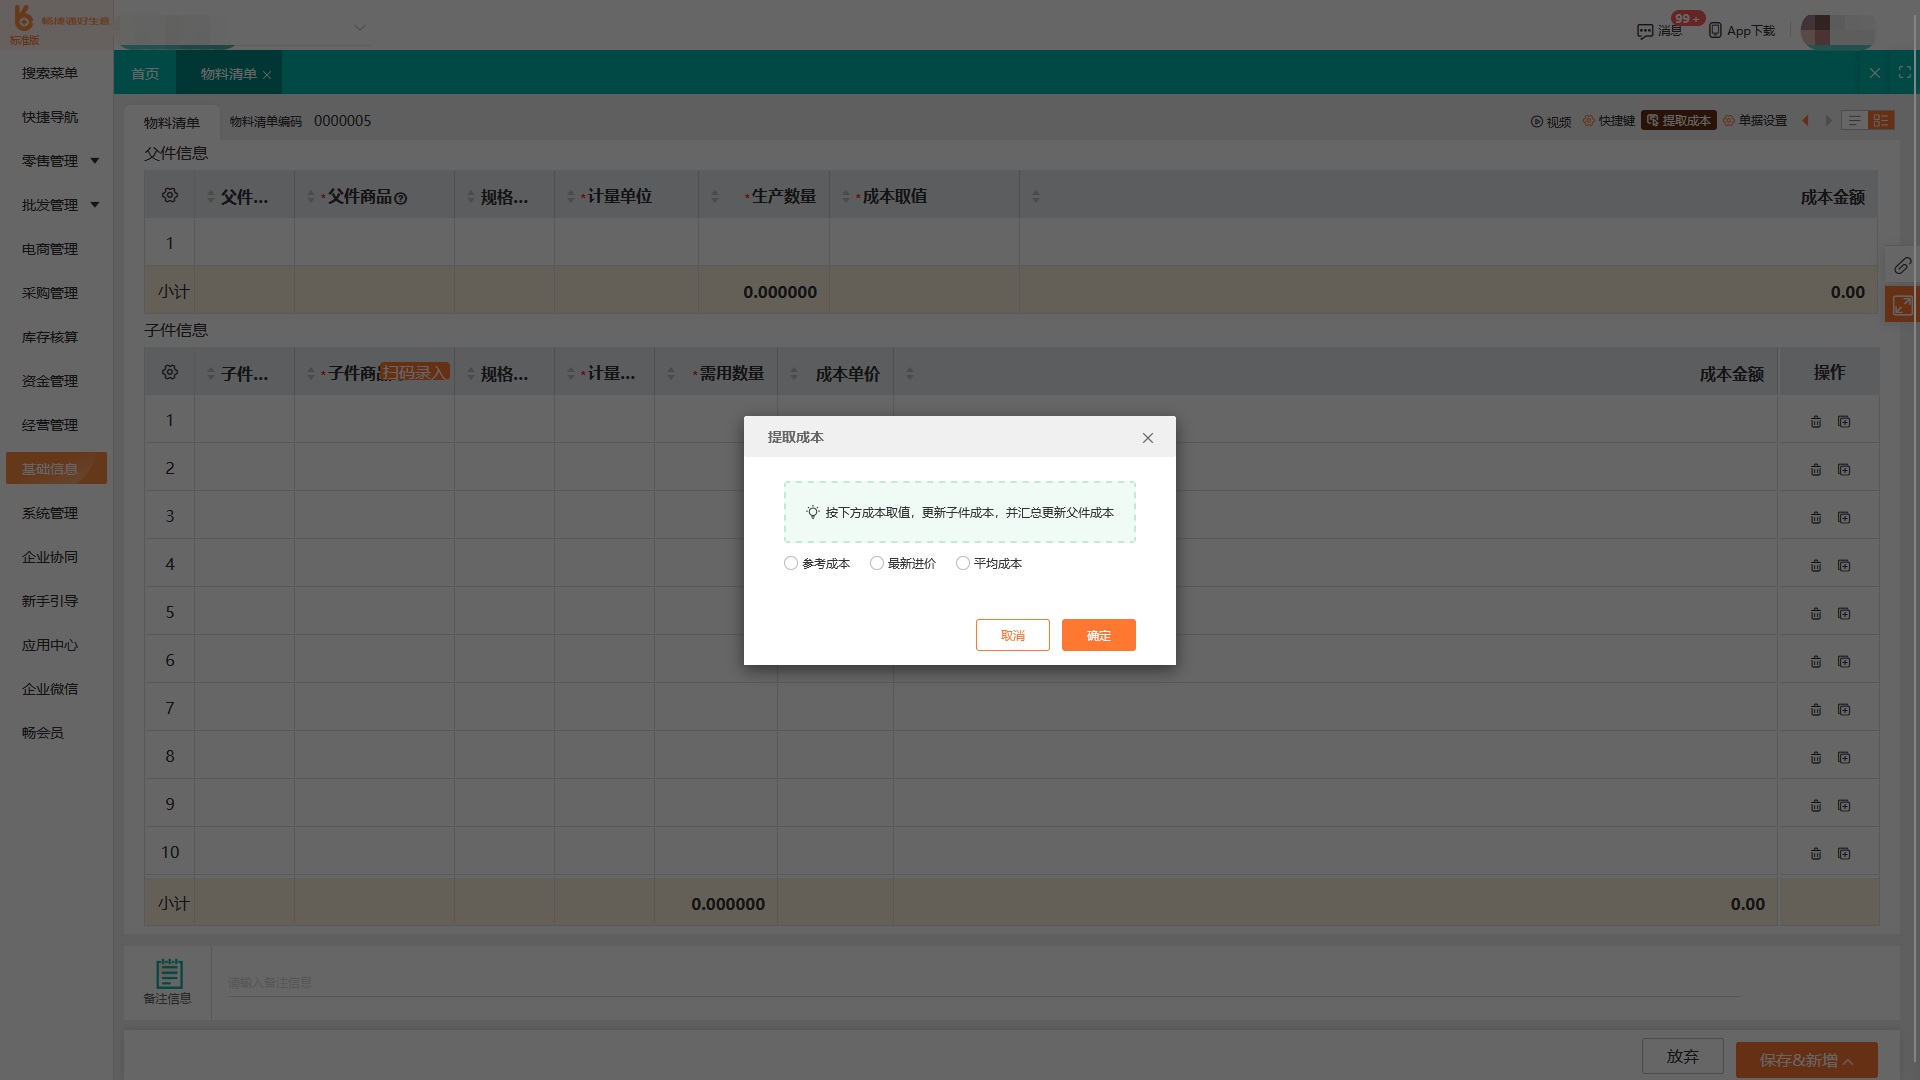Click the 取消 button in dialog

pyautogui.click(x=1013, y=634)
